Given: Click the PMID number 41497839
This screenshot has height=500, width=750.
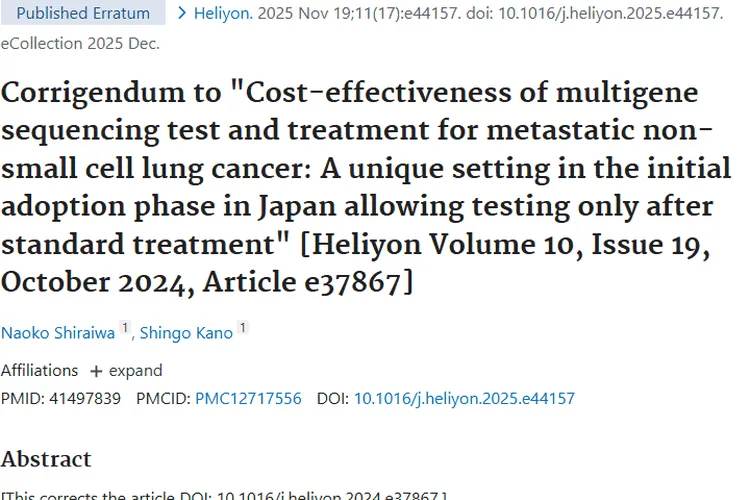Looking at the screenshot, I should tap(85, 399).
